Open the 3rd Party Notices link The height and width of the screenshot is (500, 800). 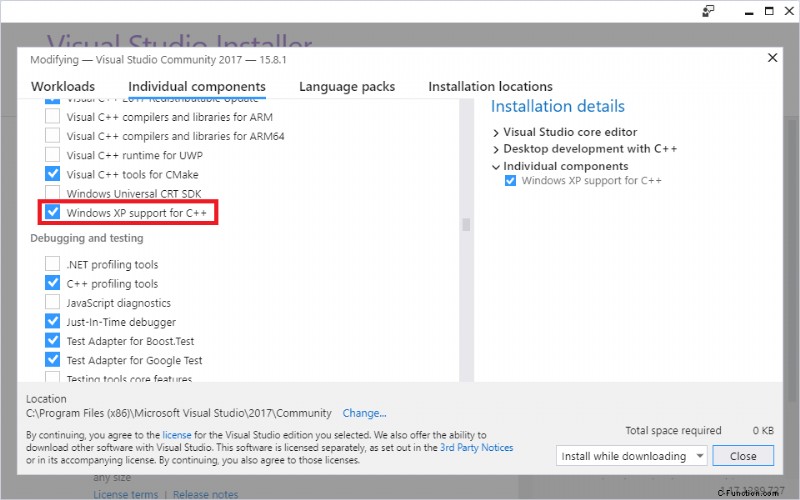pos(476,448)
